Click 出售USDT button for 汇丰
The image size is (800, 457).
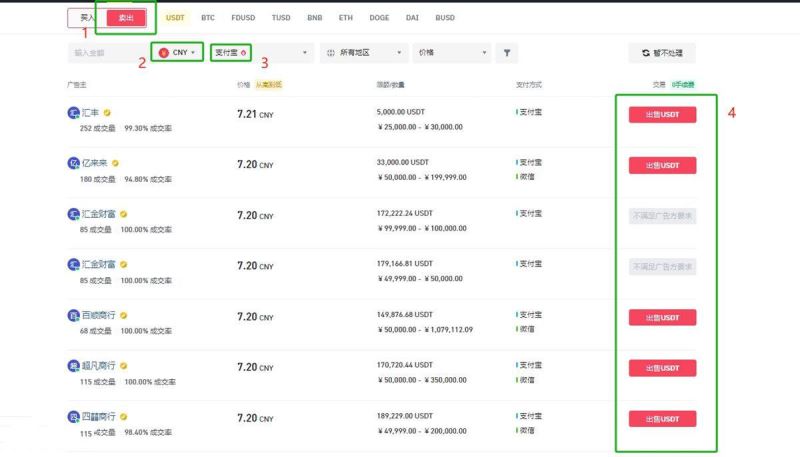(x=662, y=114)
